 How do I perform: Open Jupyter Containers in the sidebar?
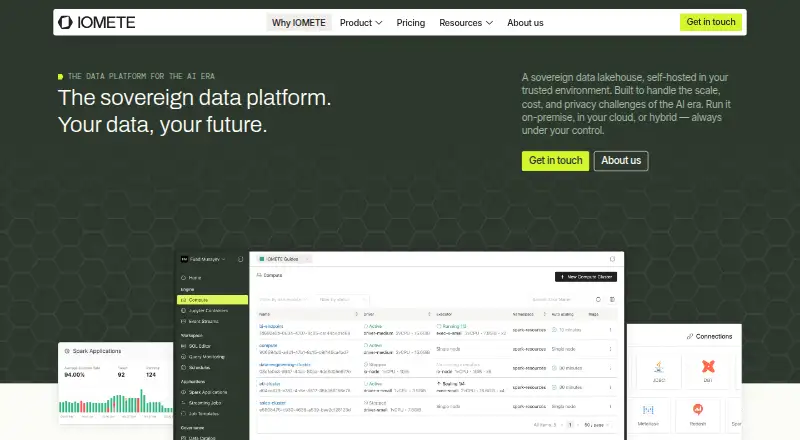click(x=205, y=310)
